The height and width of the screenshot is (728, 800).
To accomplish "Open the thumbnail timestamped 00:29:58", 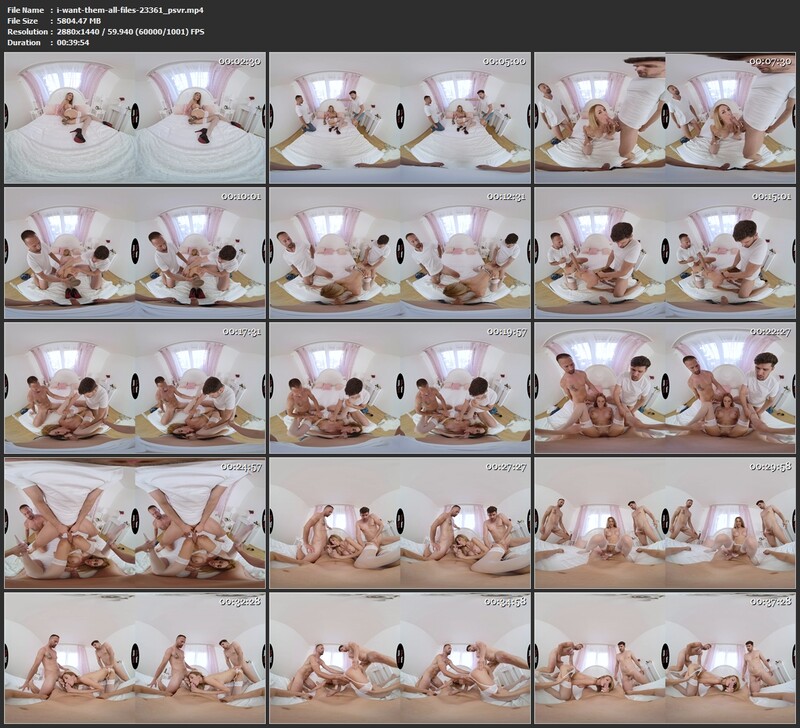I will 665,522.
